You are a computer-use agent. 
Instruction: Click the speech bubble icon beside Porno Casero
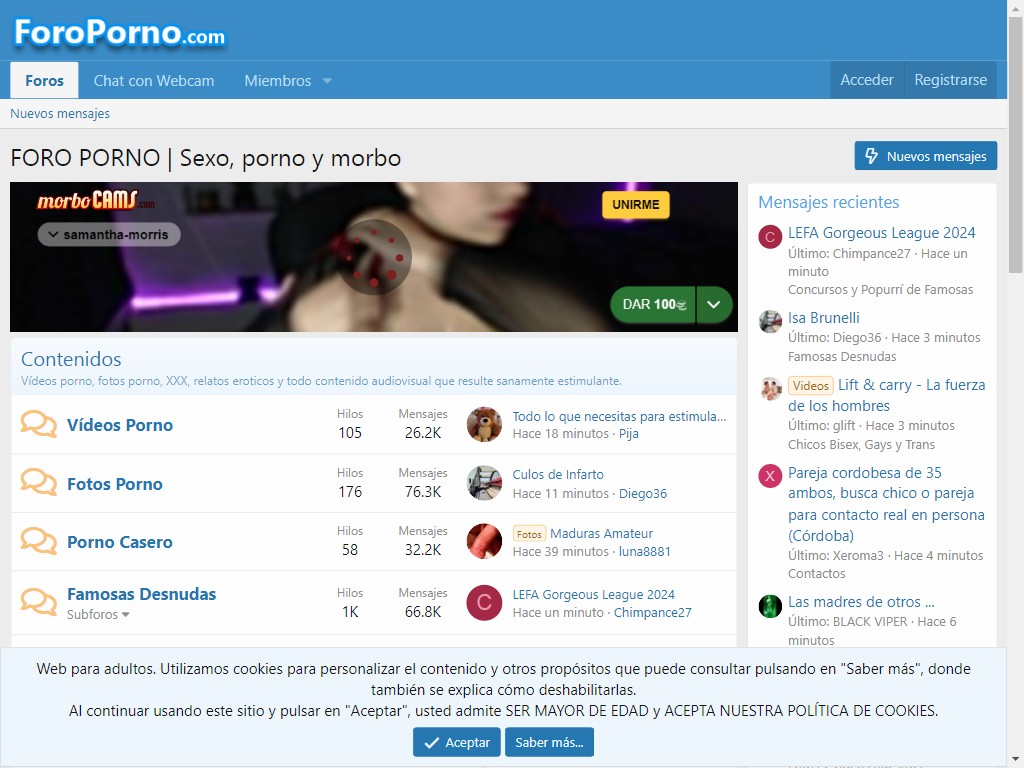click(39, 542)
